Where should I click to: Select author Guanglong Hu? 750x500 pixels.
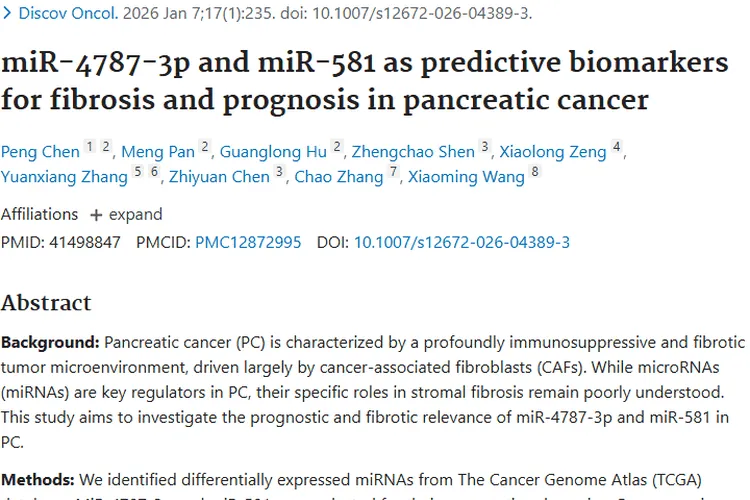coord(273,152)
